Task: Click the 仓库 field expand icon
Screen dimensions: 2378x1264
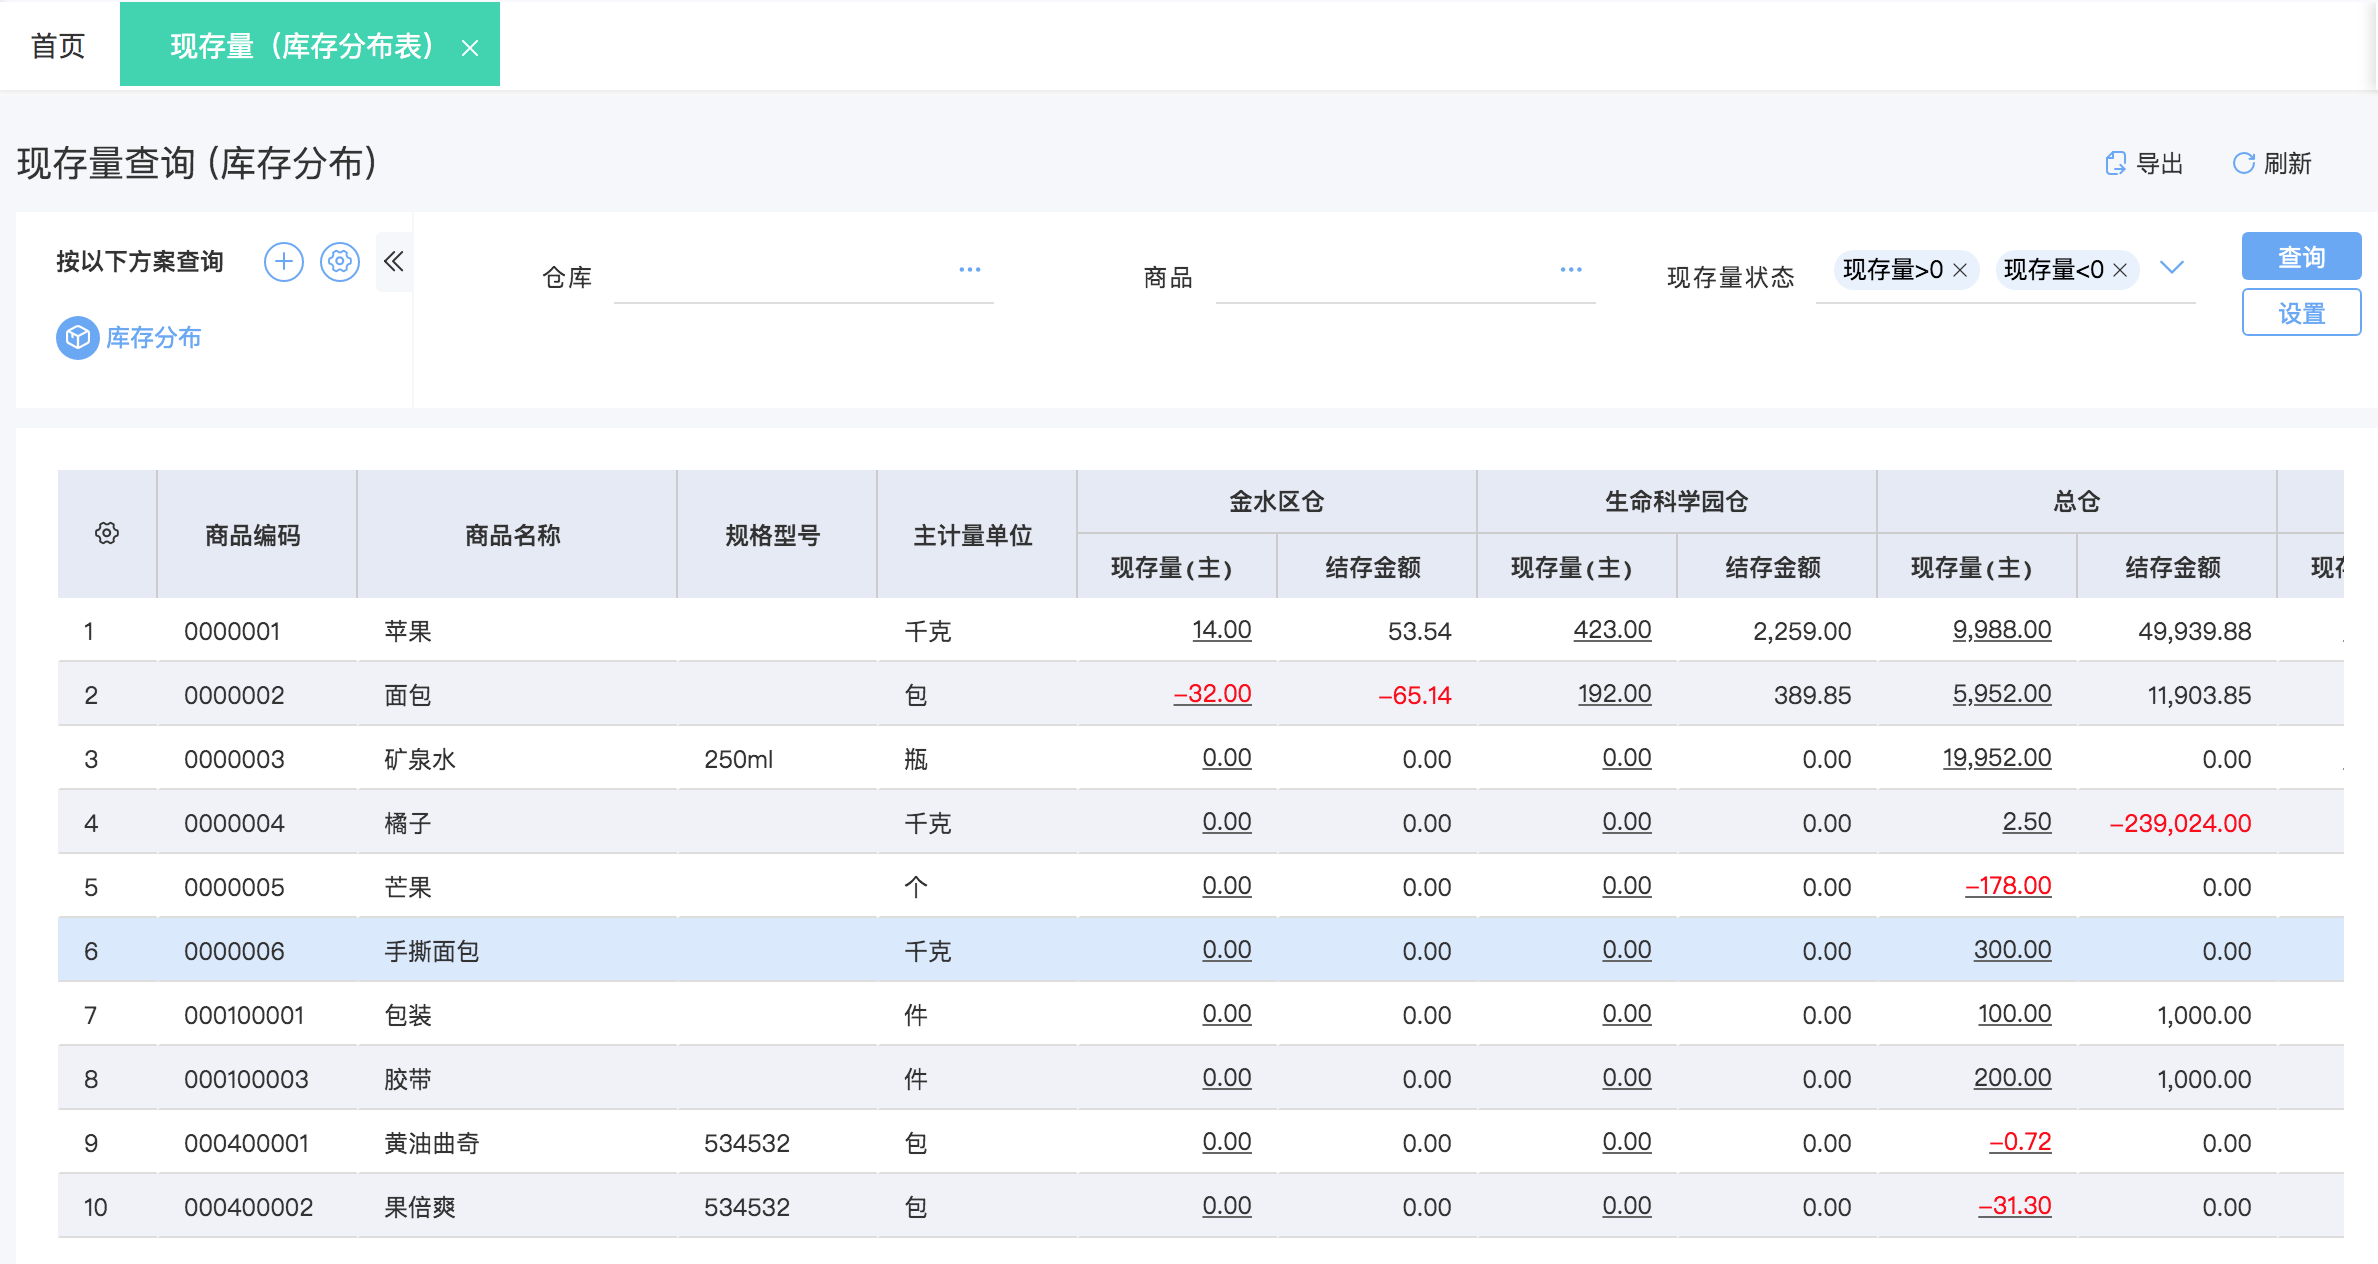Action: pyautogui.click(x=972, y=267)
